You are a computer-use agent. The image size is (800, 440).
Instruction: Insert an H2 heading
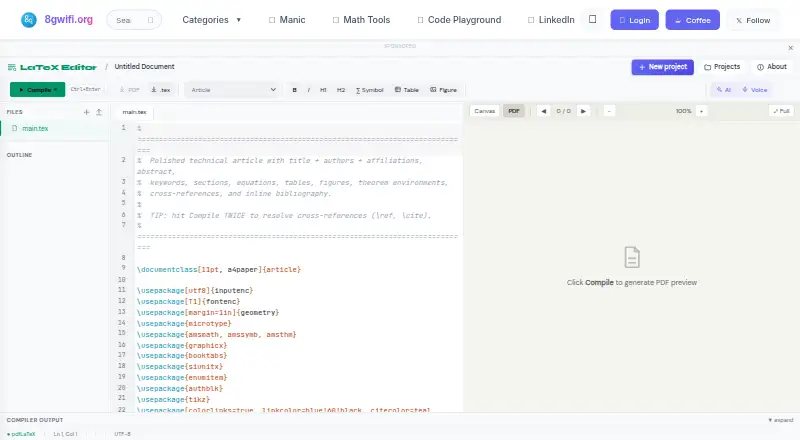(341, 90)
